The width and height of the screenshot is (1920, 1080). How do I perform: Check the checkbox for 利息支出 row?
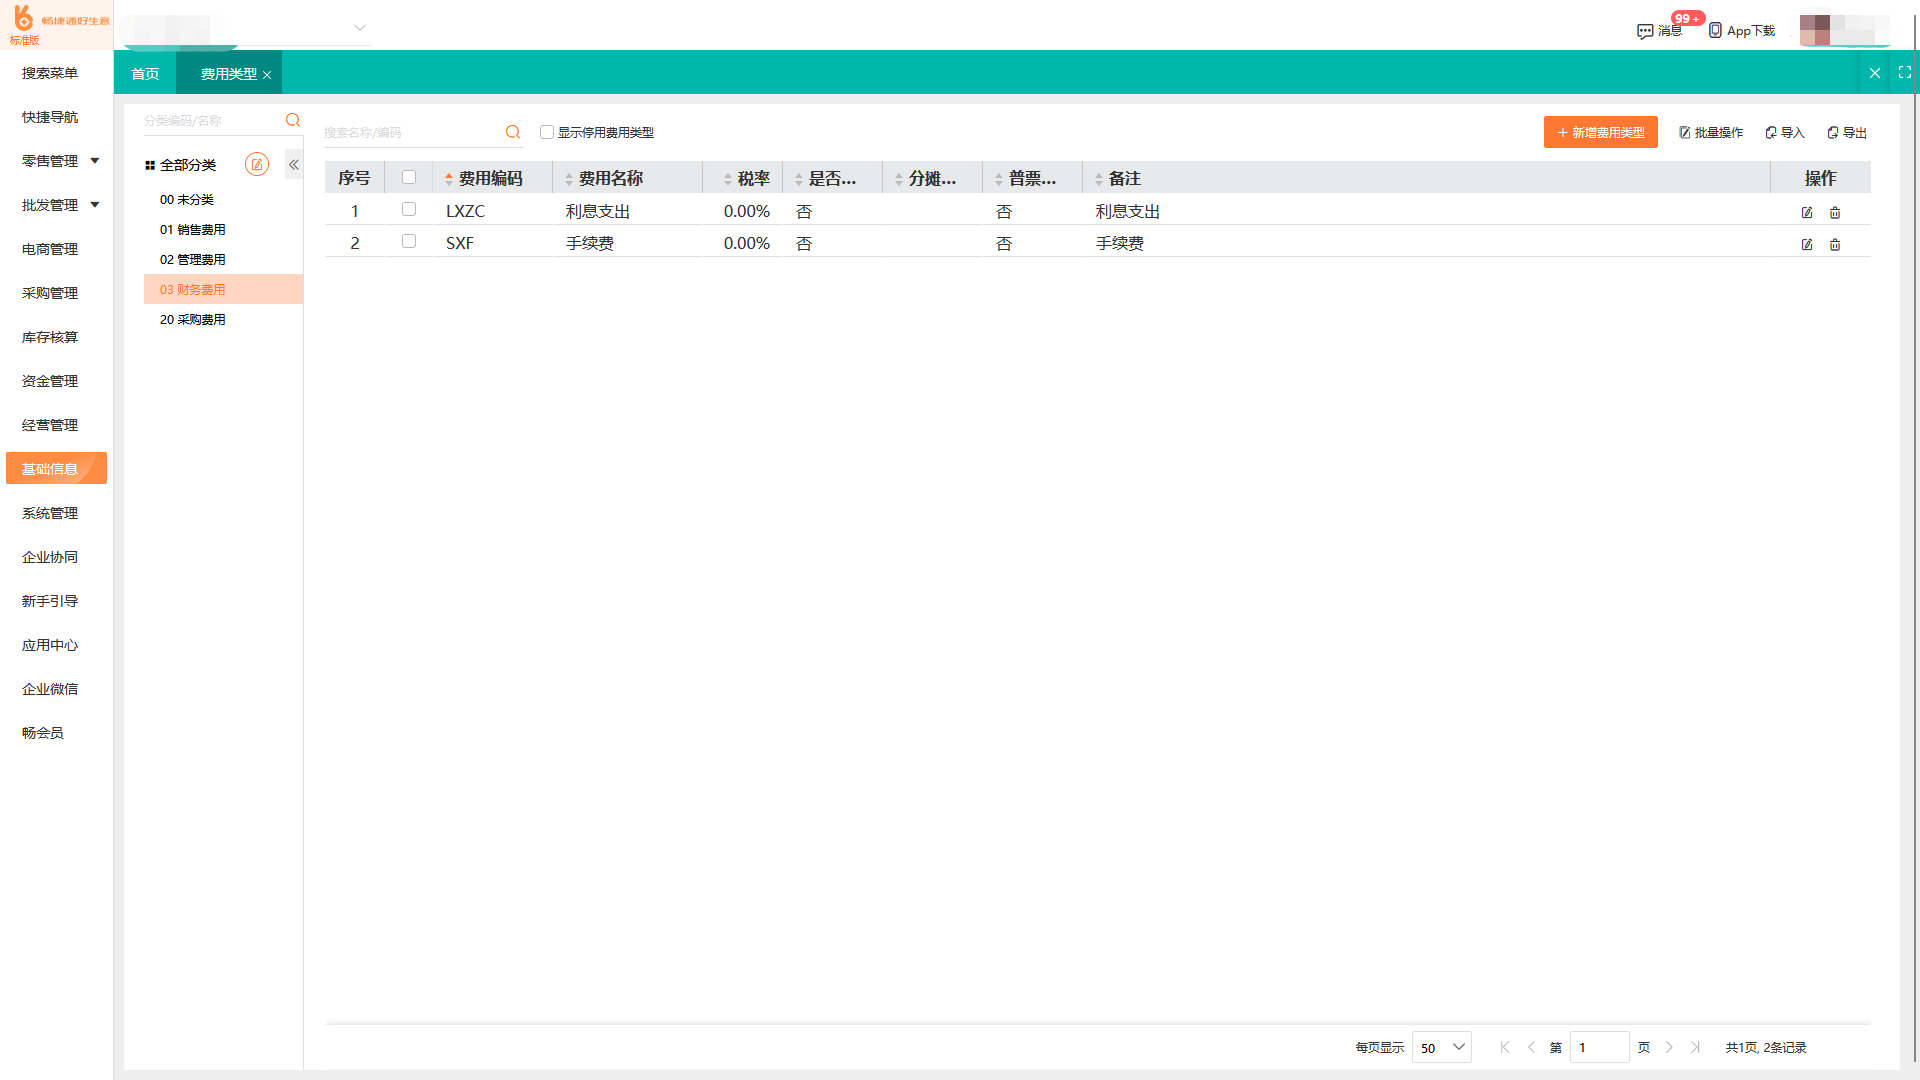tap(409, 210)
